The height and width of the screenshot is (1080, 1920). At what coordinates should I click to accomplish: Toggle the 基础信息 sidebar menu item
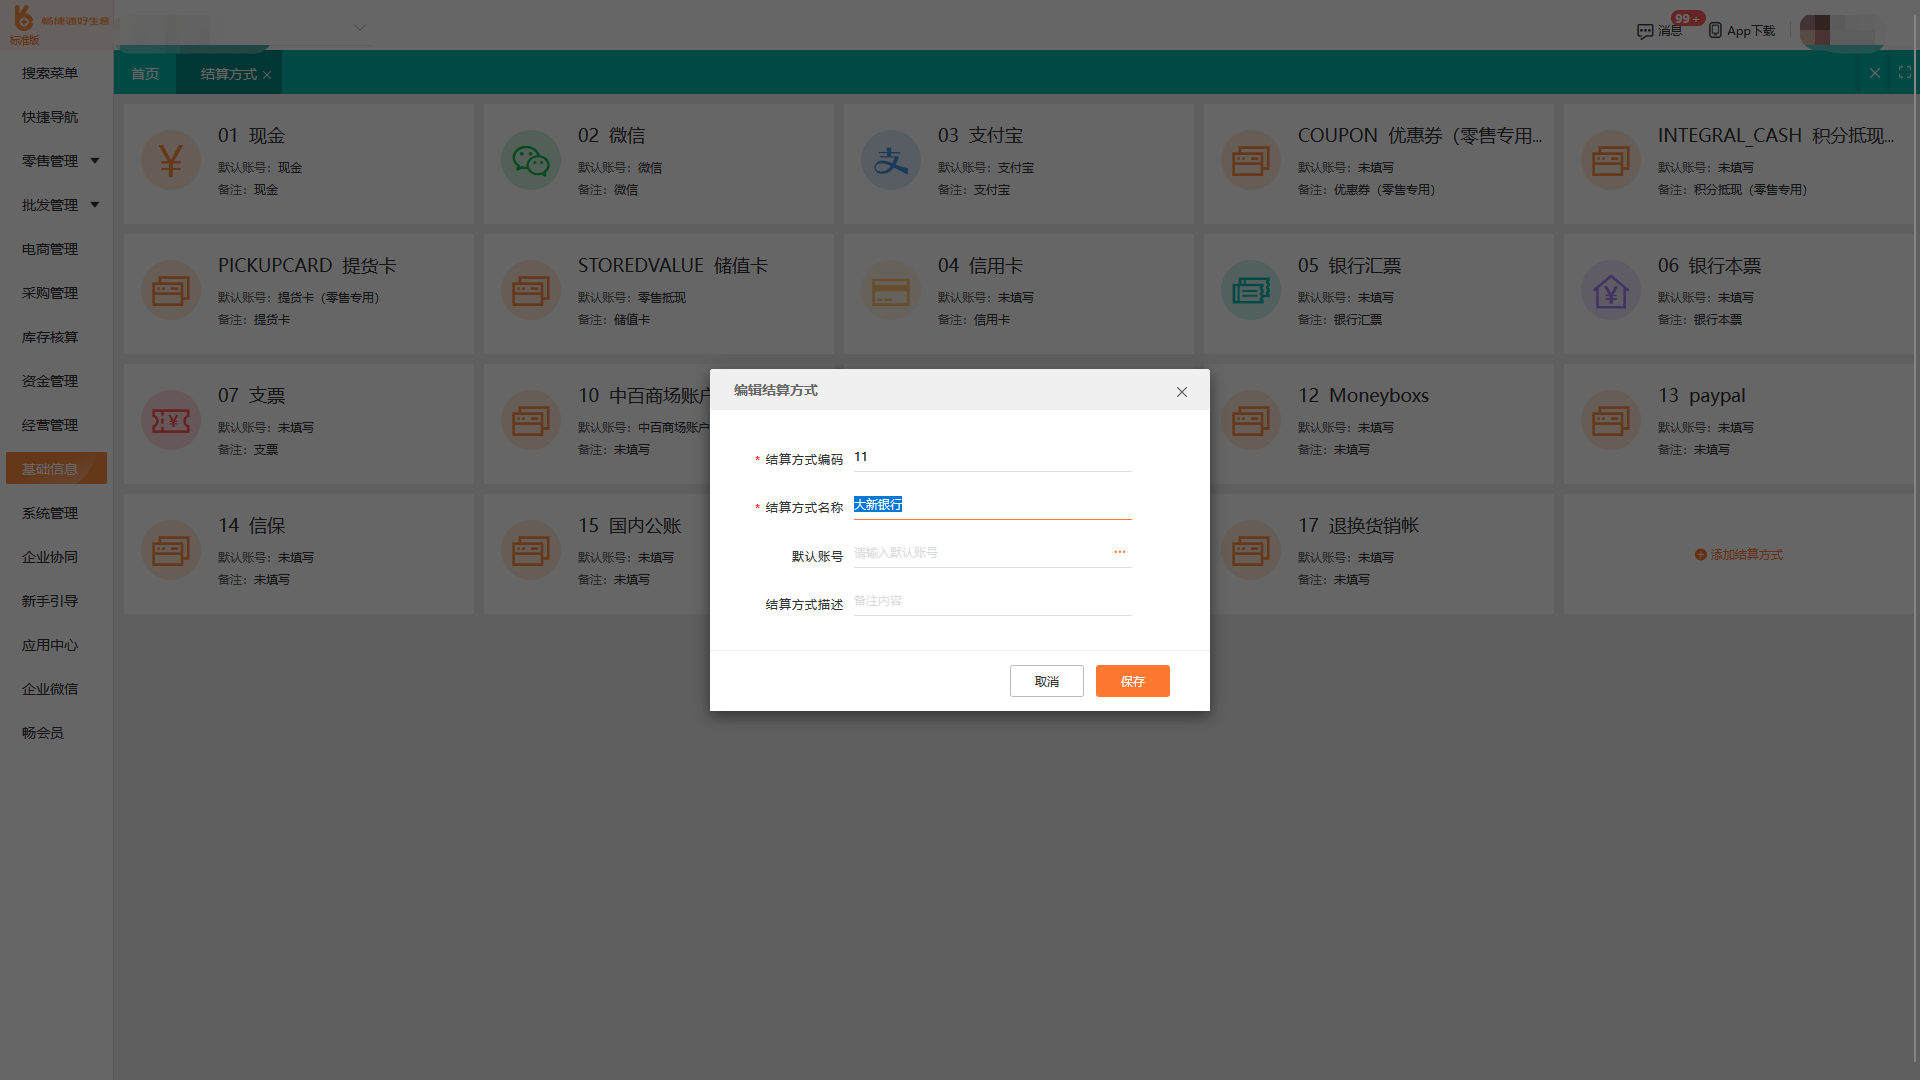point(54,468)
